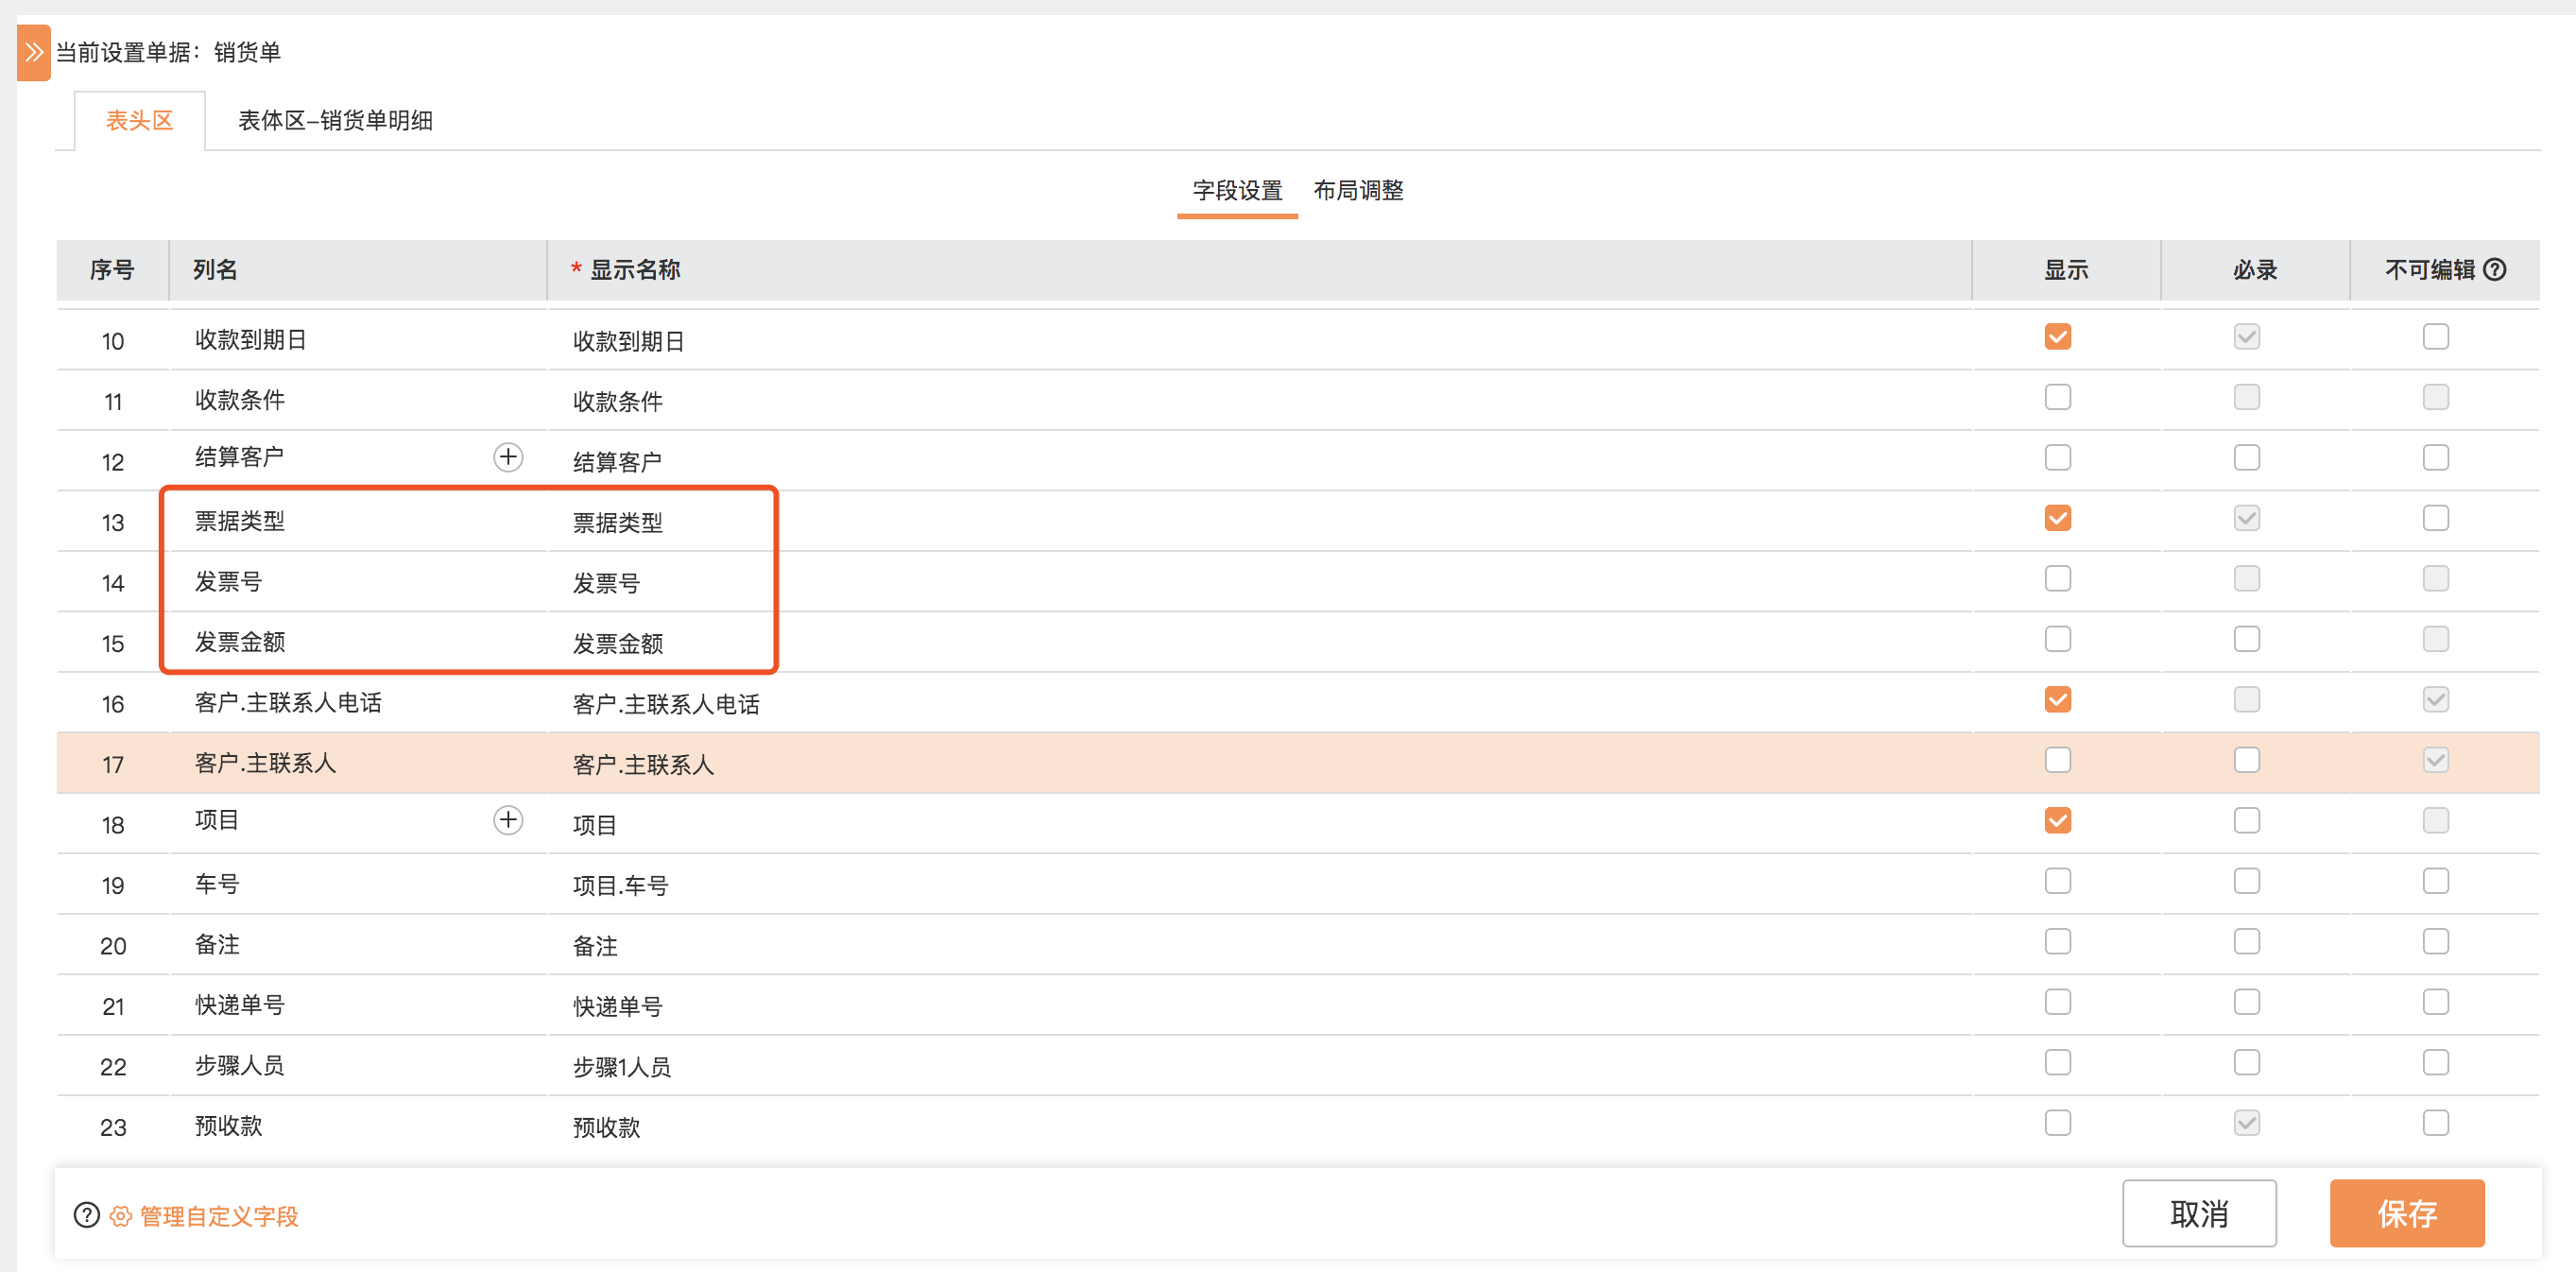Enable 显示 checkbox for row 15 发票金额
2576x1272 pixels.
2058,639
